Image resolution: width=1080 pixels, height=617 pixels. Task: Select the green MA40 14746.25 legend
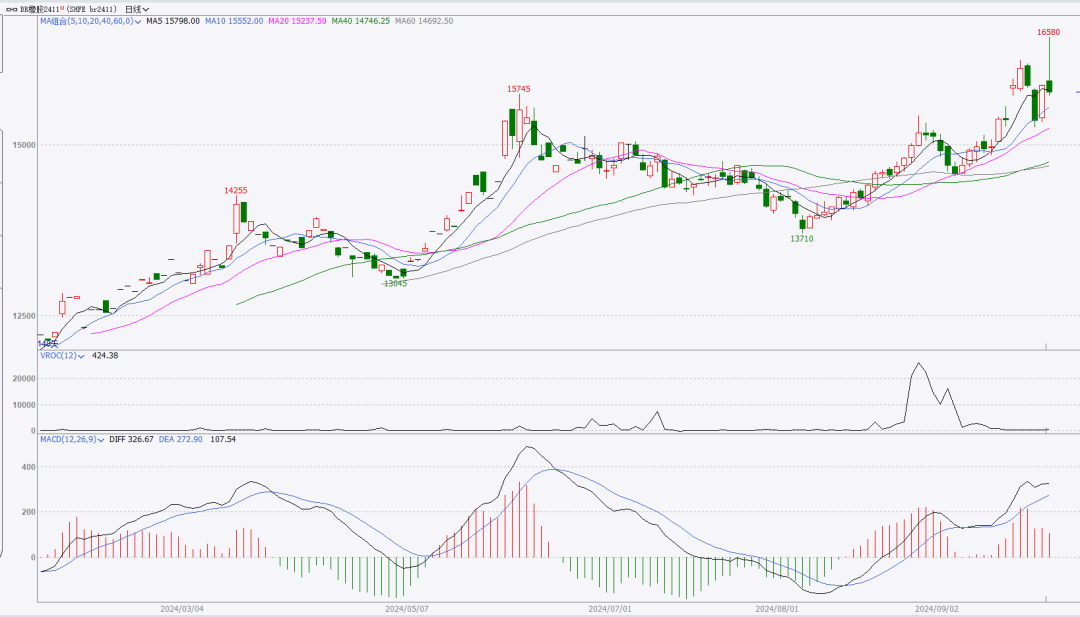[x=360, y=21]
